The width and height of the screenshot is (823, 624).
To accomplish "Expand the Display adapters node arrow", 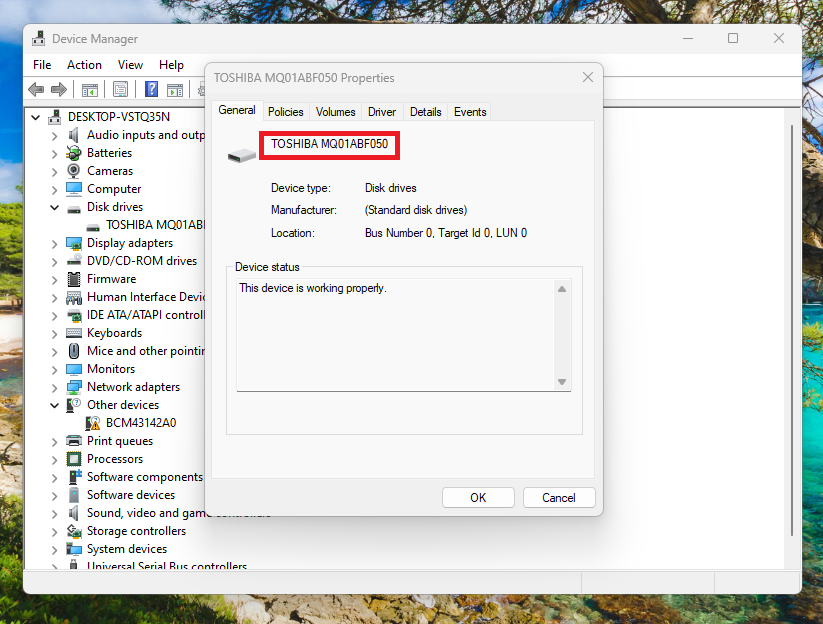I will pos(55,244).
